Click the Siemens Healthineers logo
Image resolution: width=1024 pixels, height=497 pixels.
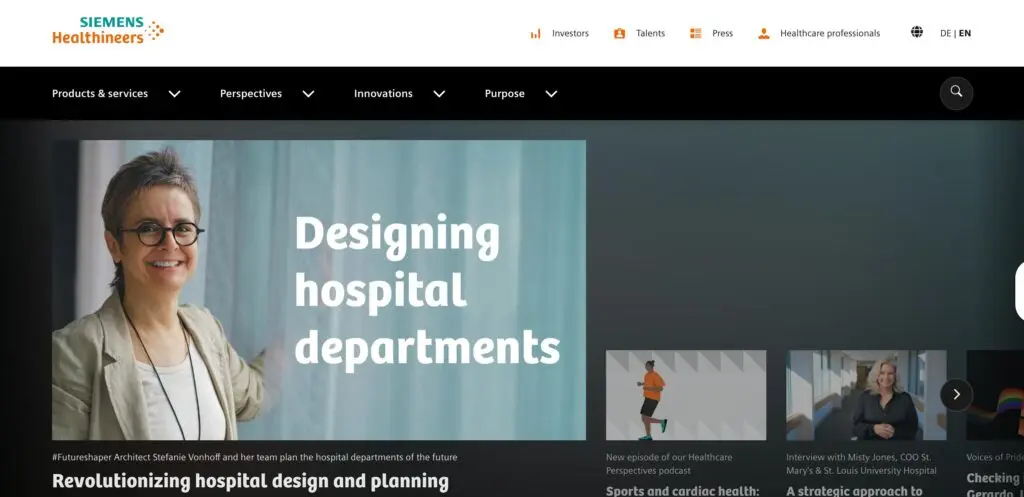pyautogui.click(x=108, y=31)
